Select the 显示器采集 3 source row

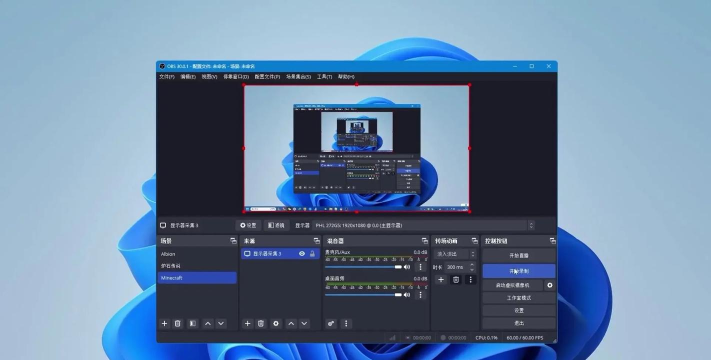tap(280, 254)
